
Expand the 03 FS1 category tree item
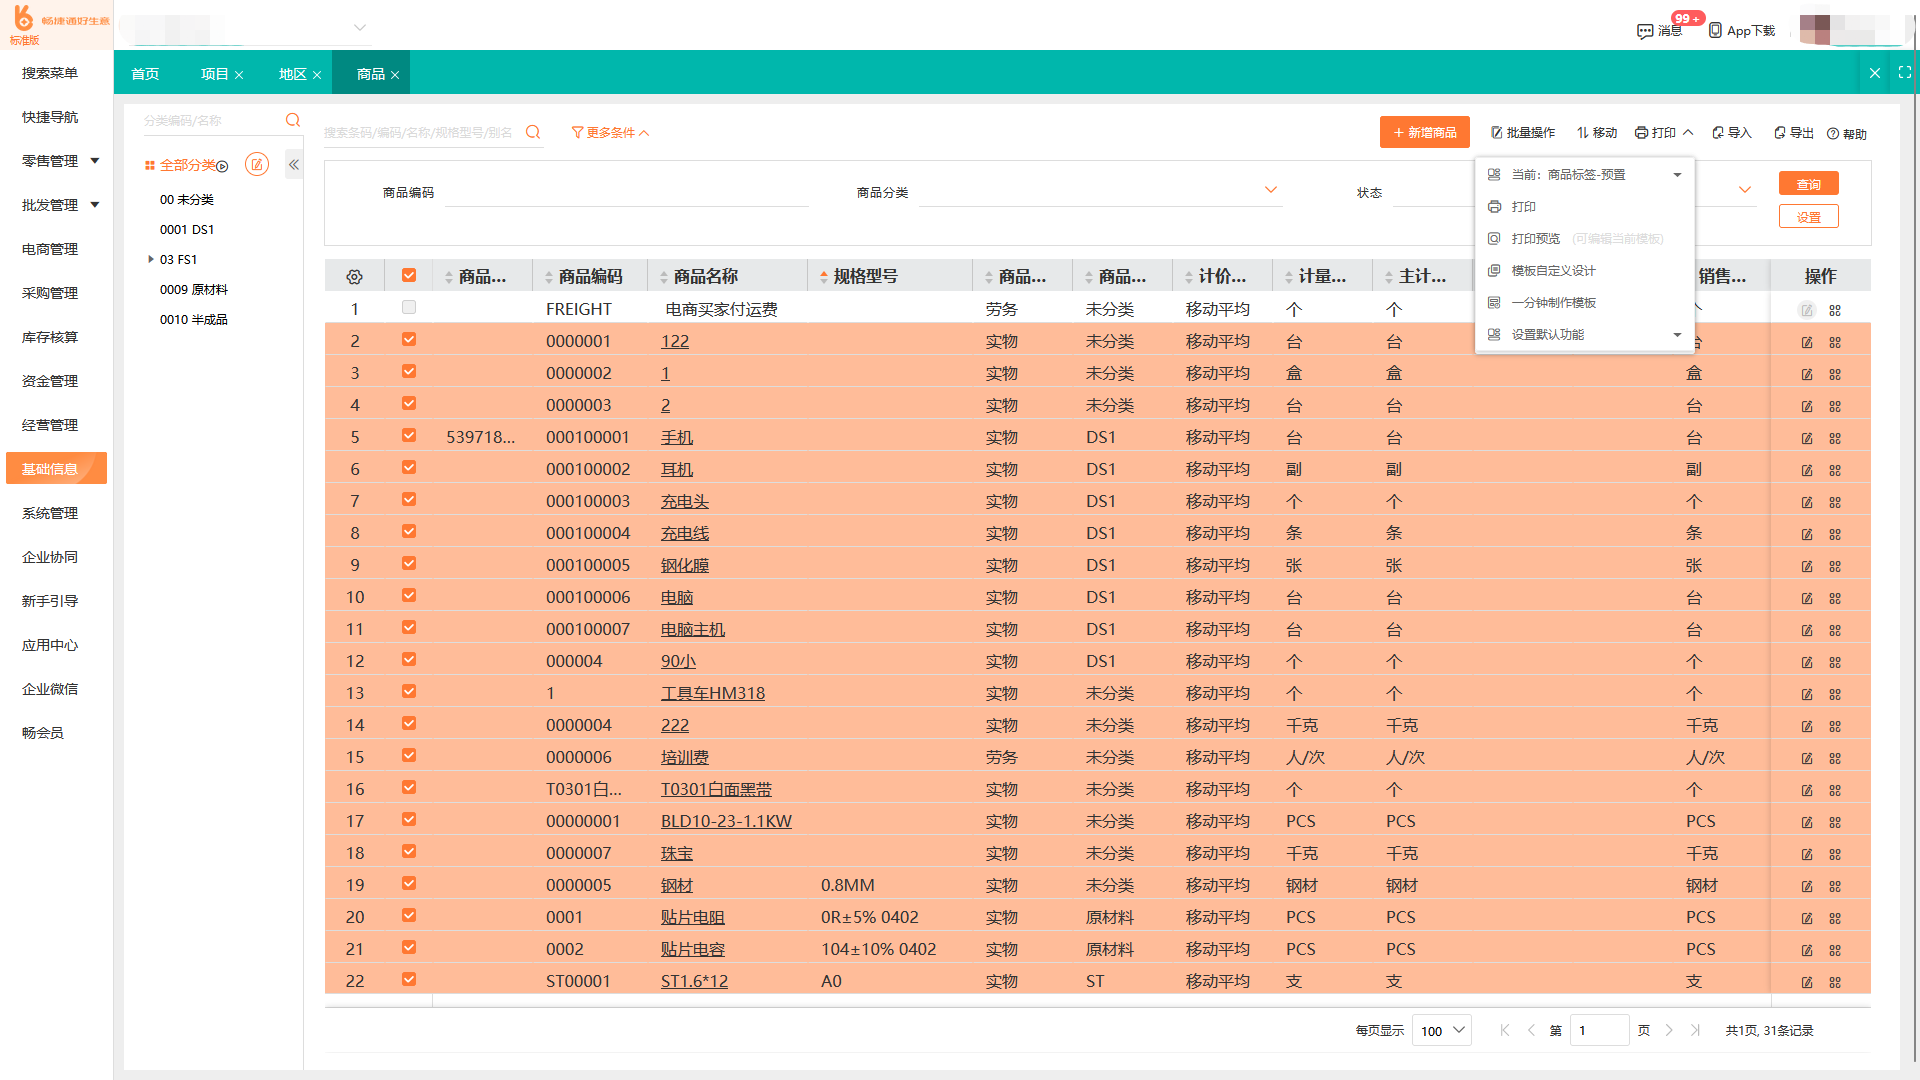click(x=150, y=258)
